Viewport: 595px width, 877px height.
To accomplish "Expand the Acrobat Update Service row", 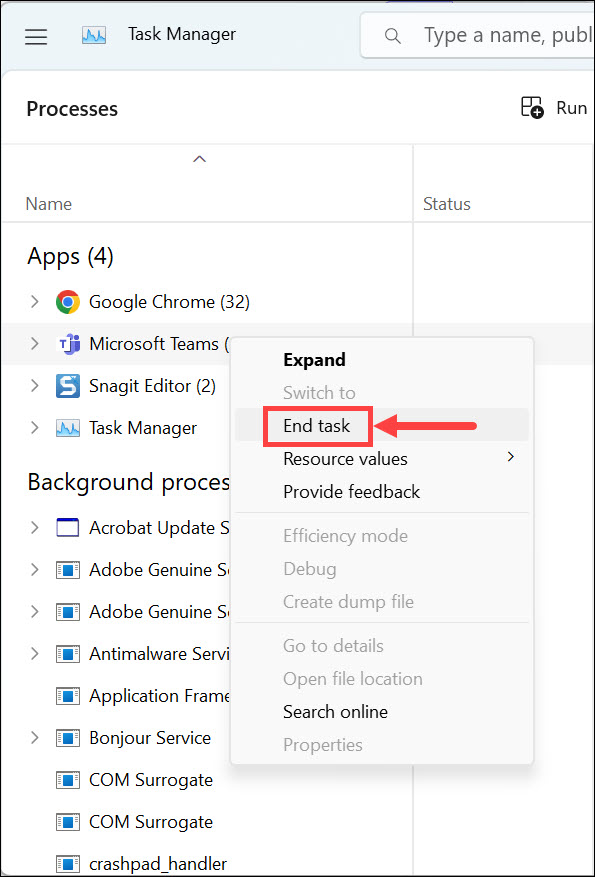I will click(35, 527).
